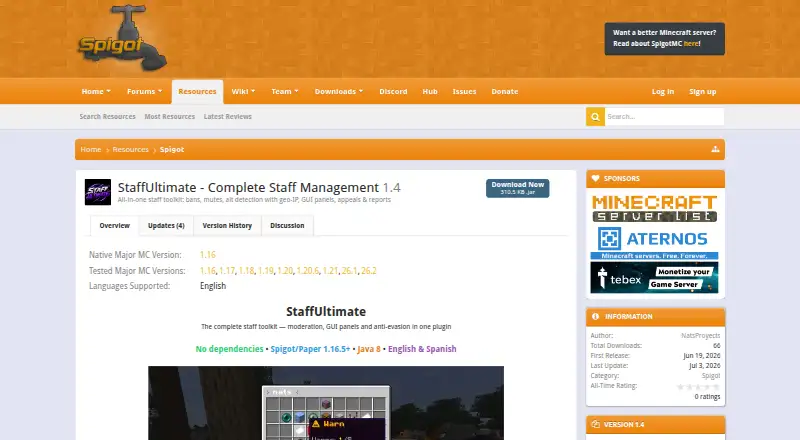
Task: Expand the Forums menu dropdown
Action: coord(144,91)
